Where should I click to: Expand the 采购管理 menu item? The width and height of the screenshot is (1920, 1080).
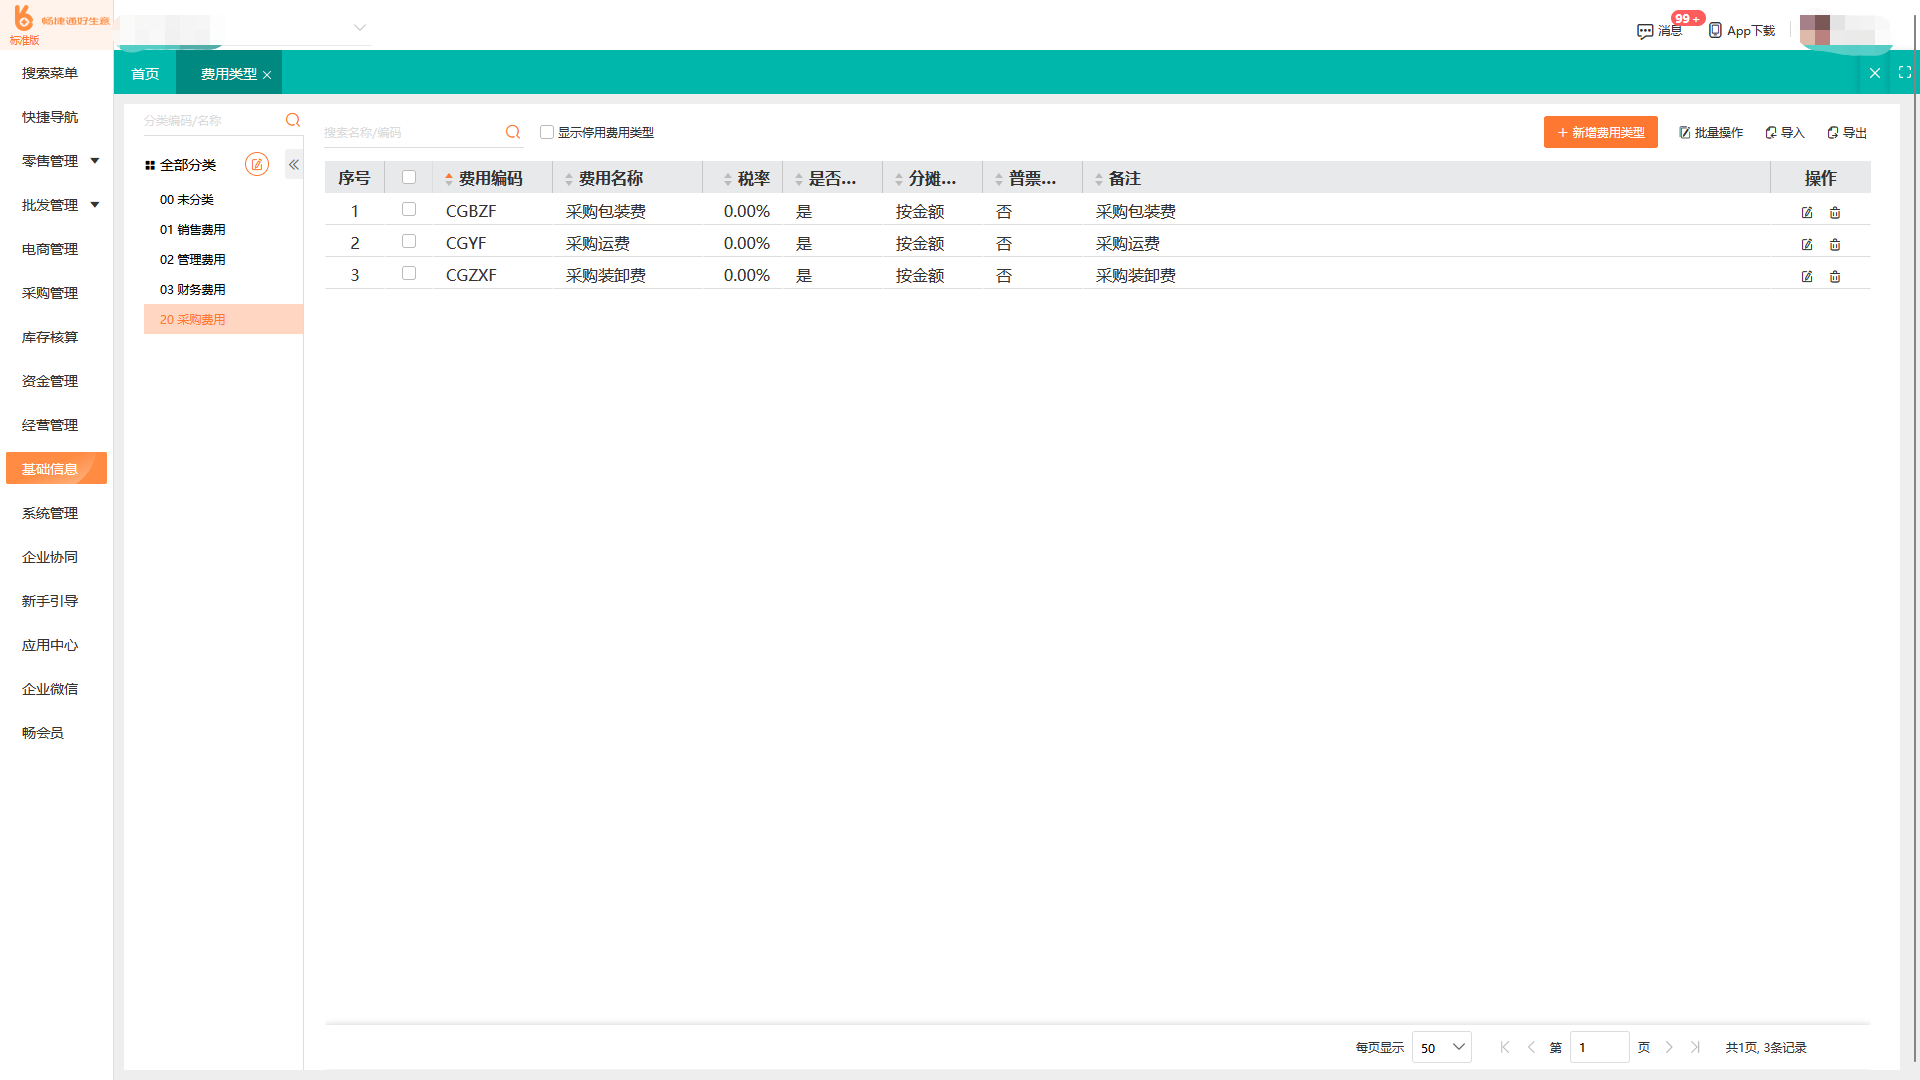(51, 293)
